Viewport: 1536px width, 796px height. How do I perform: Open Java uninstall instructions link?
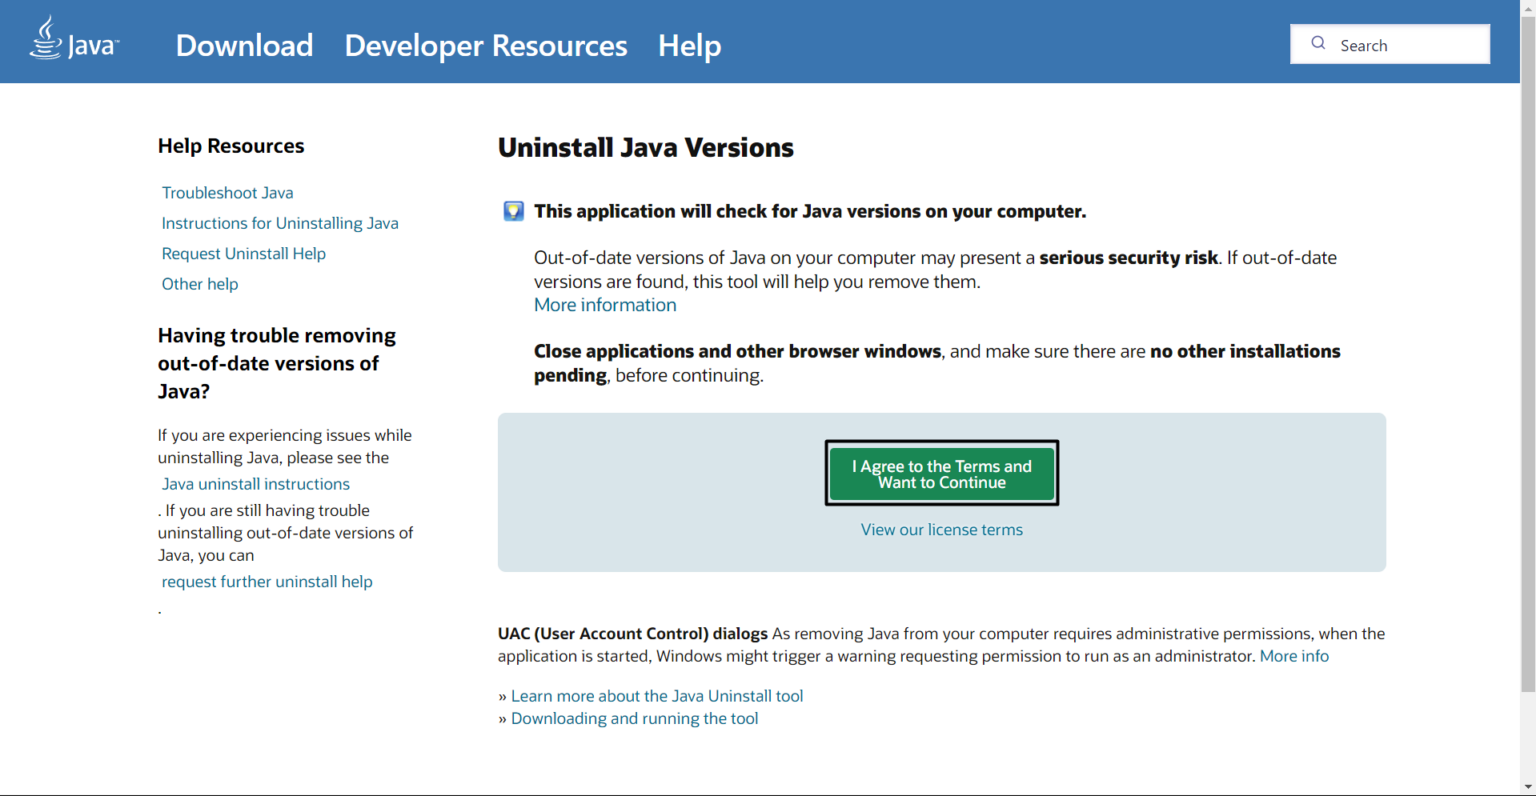pos(255,483)
